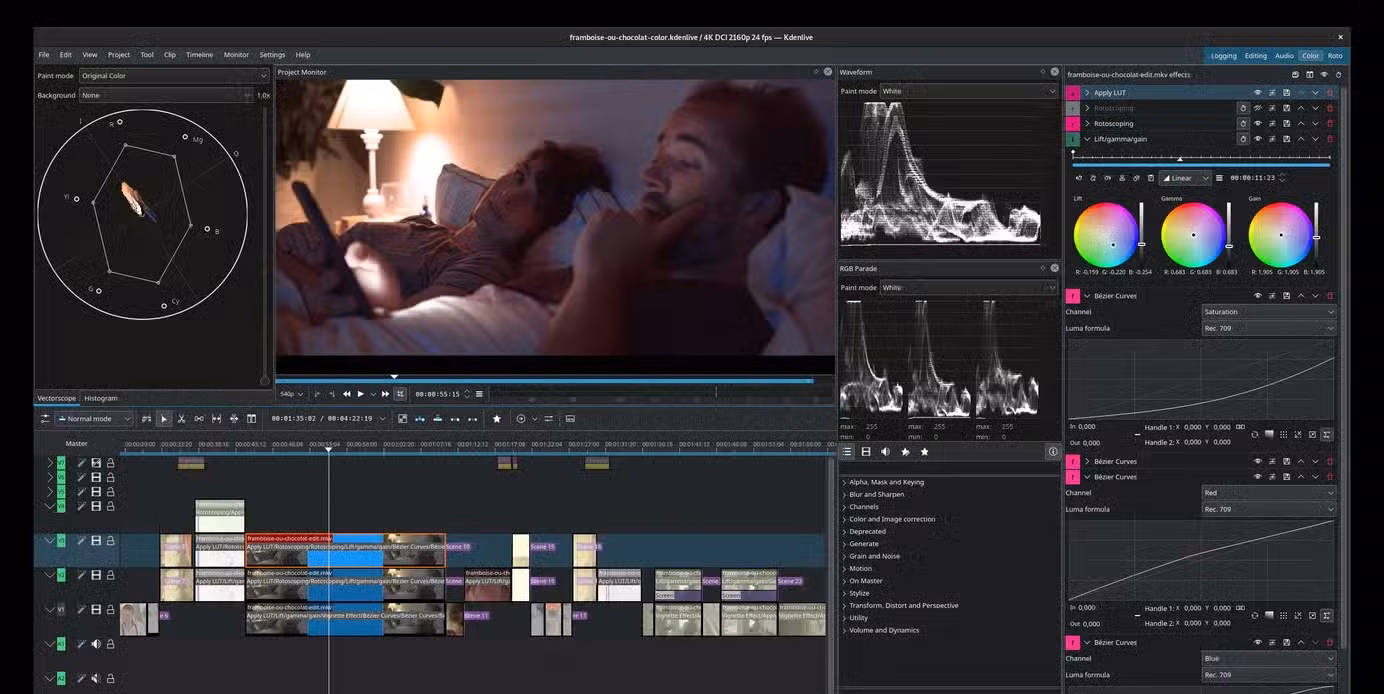The image size is (1384, 694).
Task: Click Master button in timeline header
Action: click(76, 443)
